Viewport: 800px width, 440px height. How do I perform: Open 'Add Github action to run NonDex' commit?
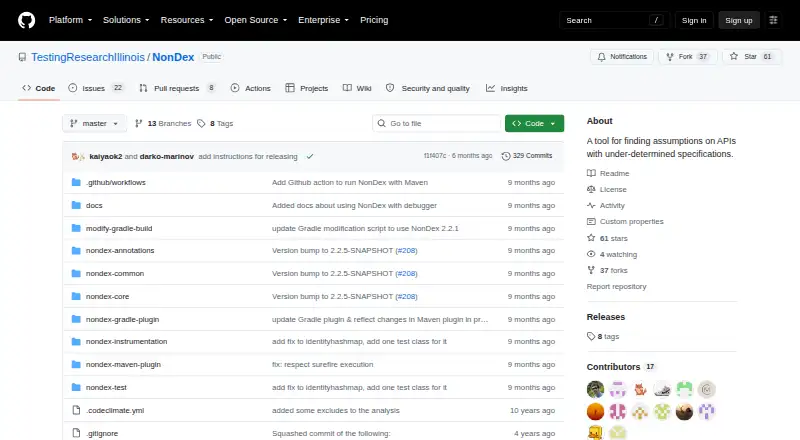coord(350,182)
